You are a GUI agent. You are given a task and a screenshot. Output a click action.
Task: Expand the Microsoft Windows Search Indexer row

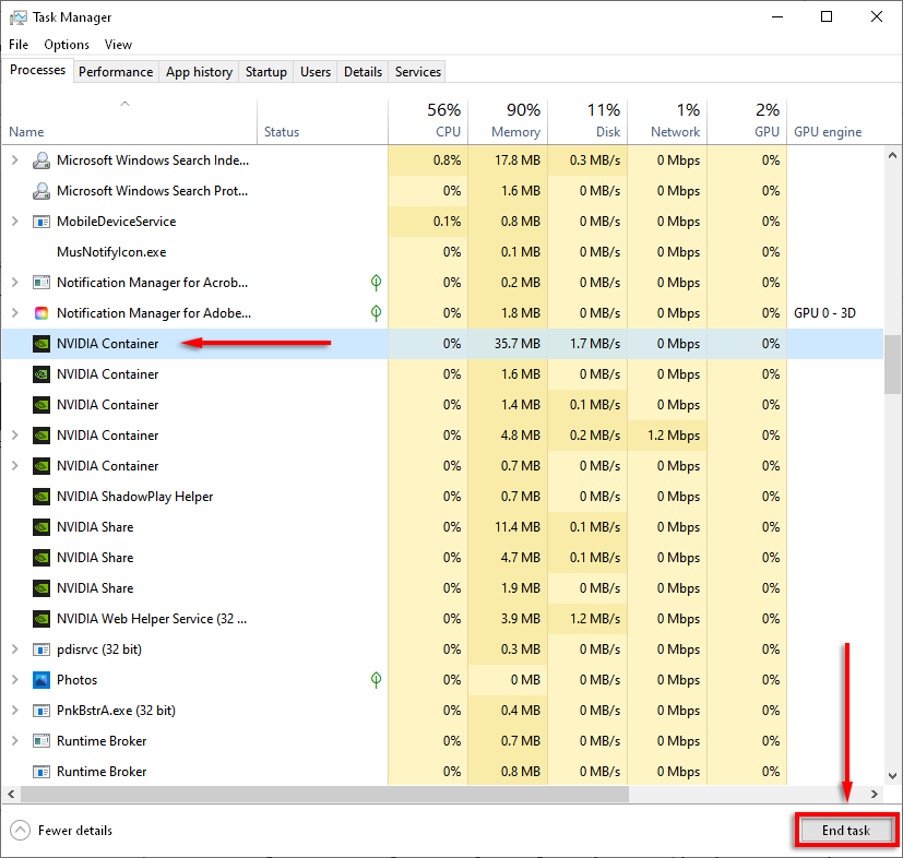[x=15, y=160]
